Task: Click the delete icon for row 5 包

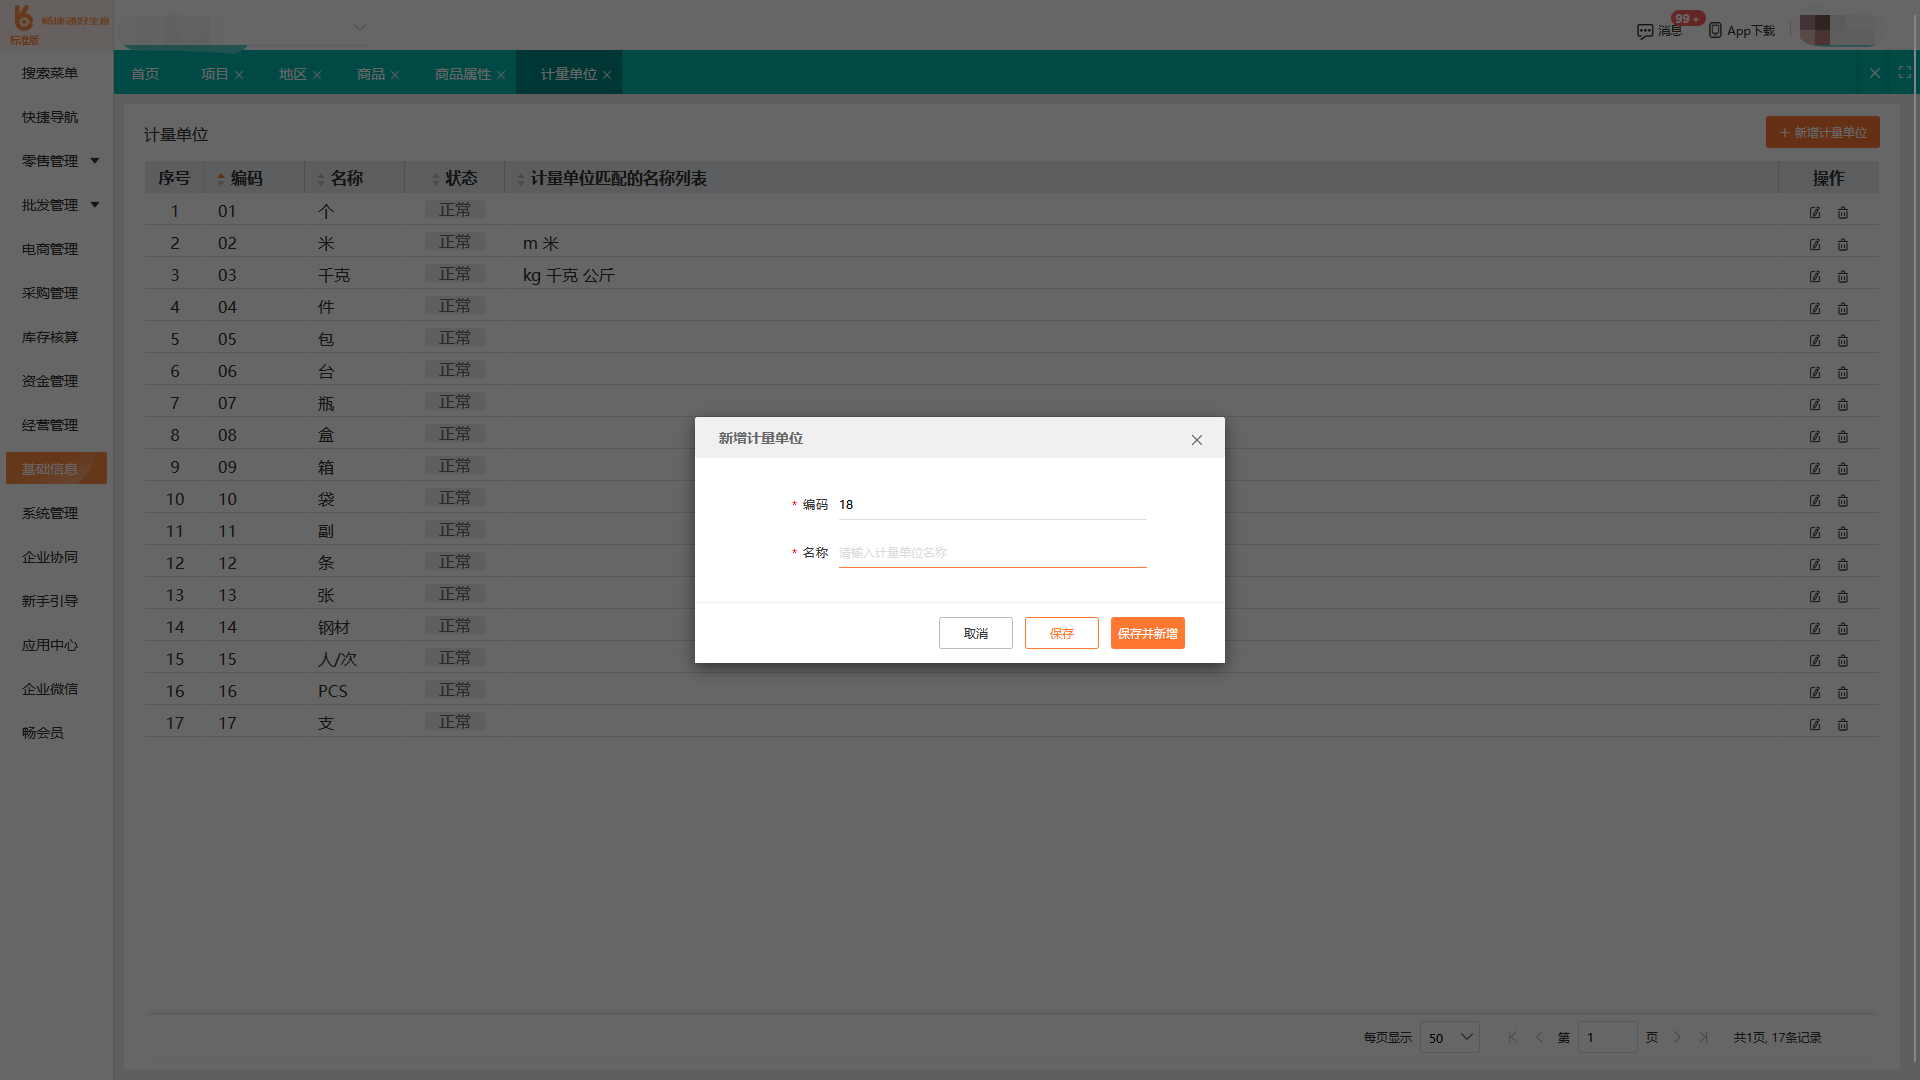Action: click(1844, 339)
